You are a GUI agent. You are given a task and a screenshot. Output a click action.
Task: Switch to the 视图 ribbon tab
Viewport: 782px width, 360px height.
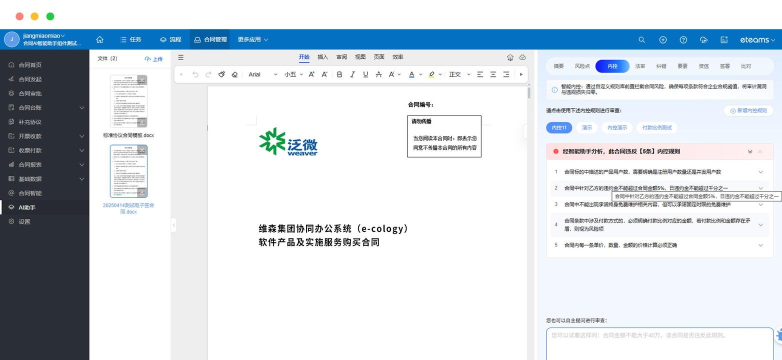[x=360, y=57]
